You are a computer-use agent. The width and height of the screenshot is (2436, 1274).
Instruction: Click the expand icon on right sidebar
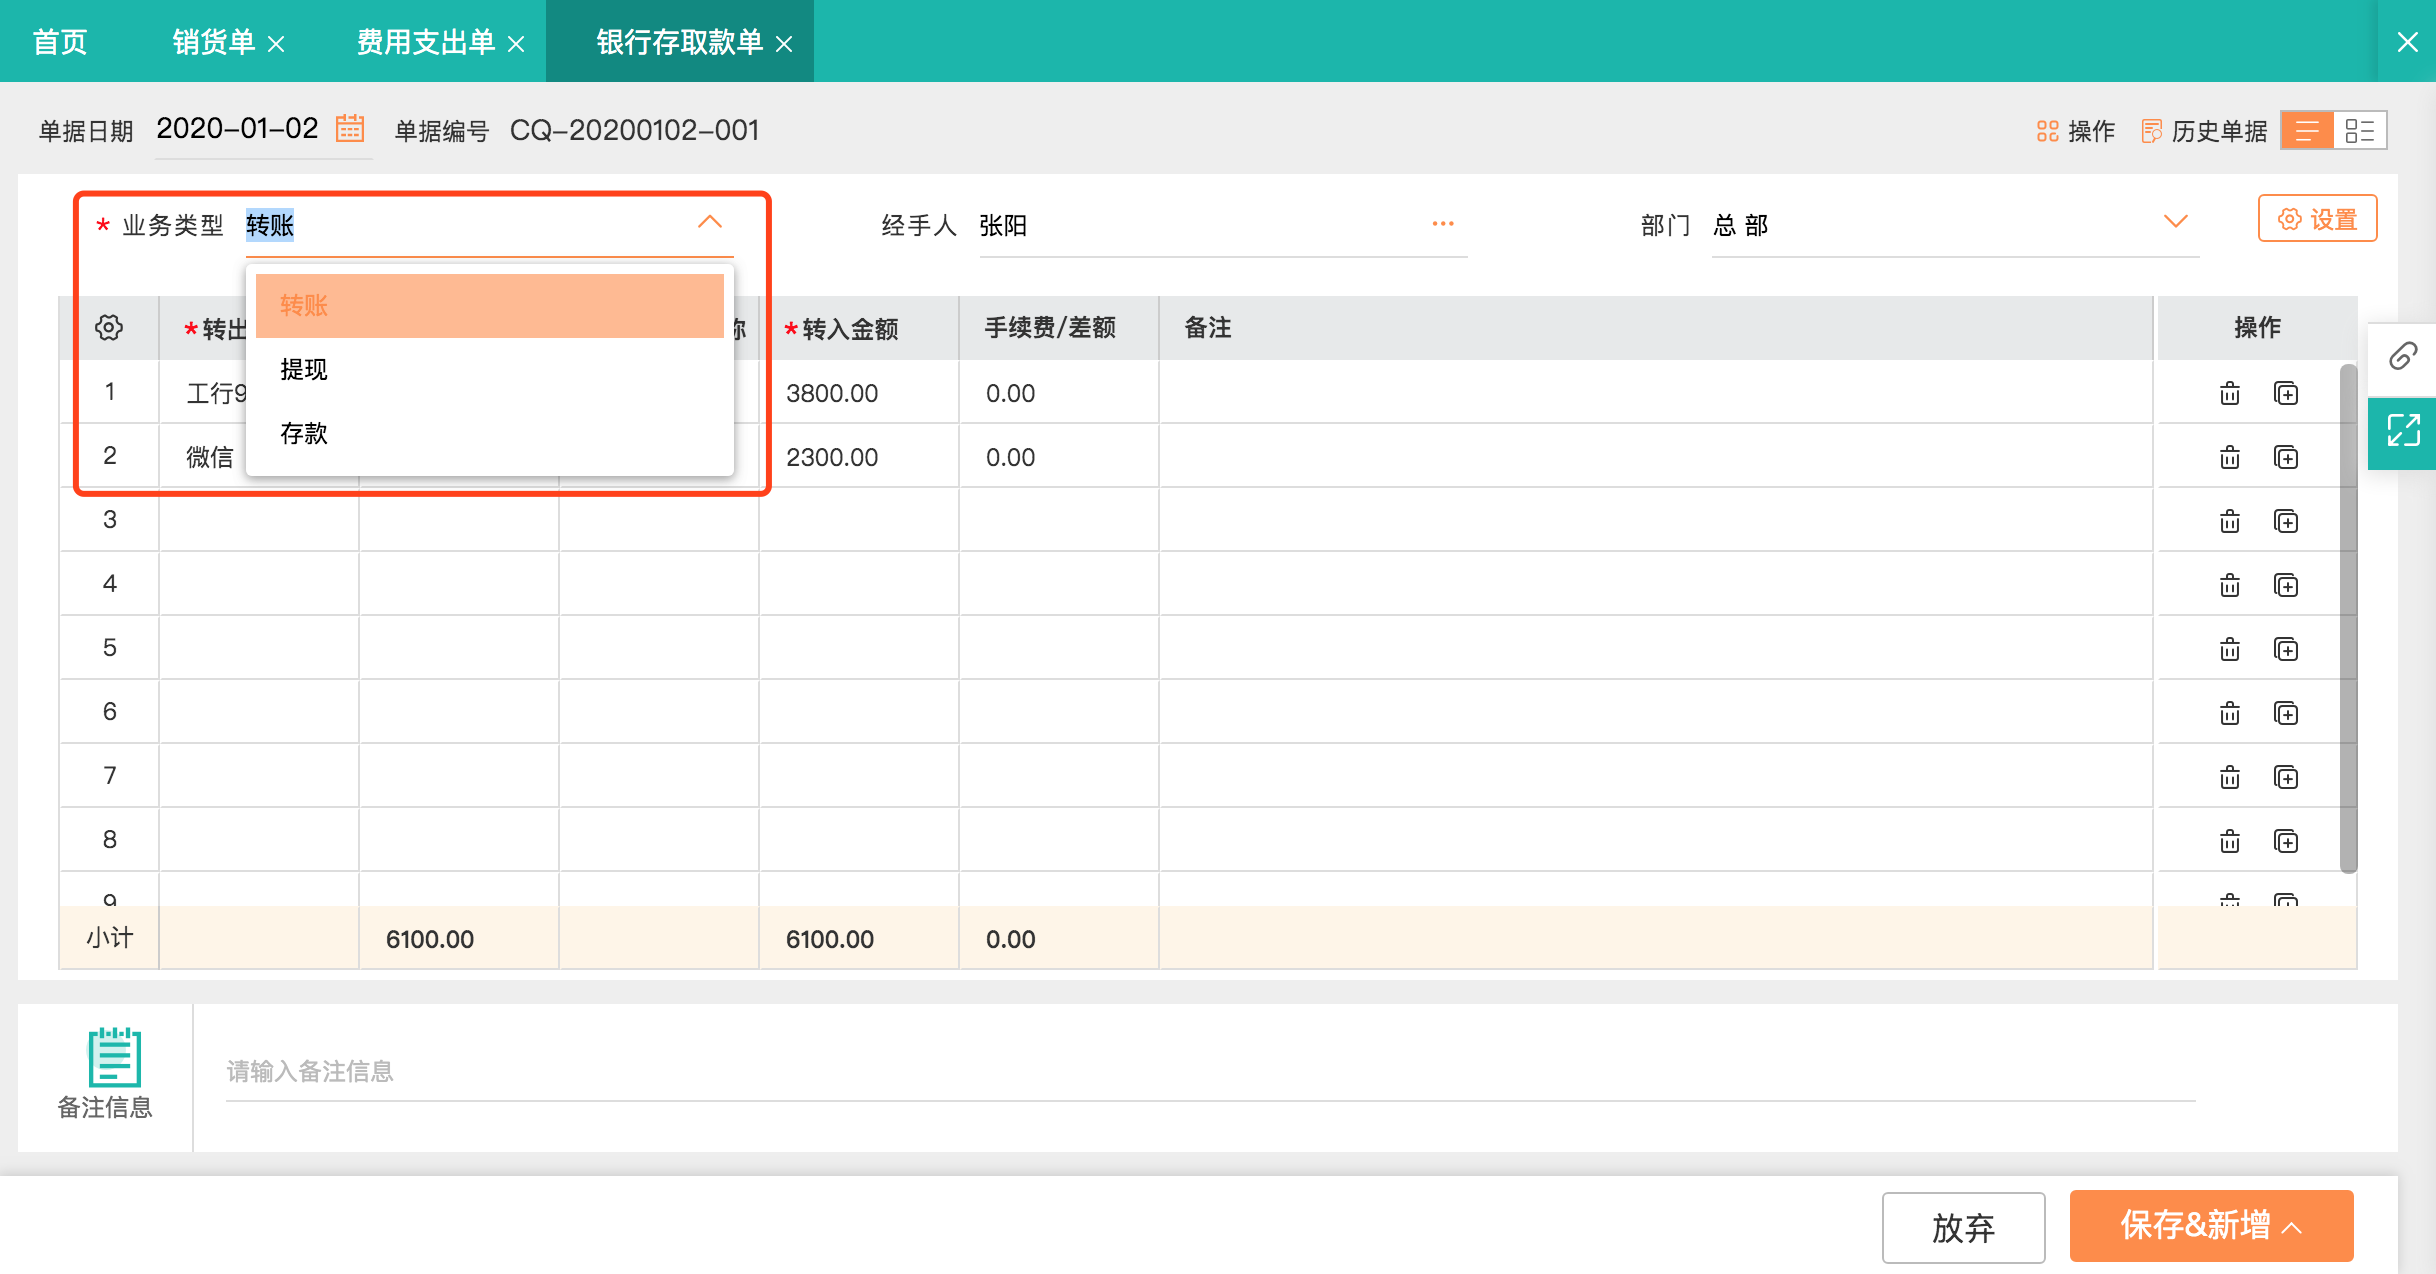click(x=2402, y=433)
